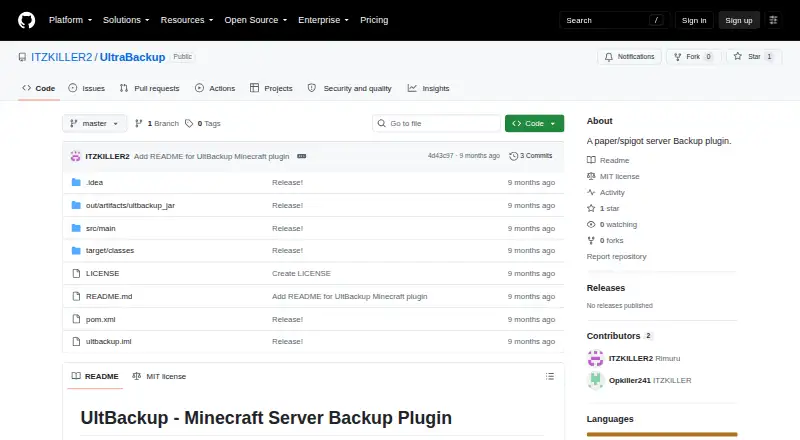Star the repository
Image resolution: width=800 pixels, height=440 pixels.
pos(754,57)
